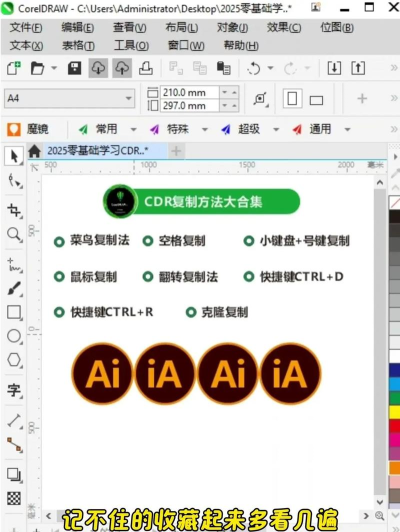The image size is (400, 532).
Task: Select the Zoom magnifier tool
Action: tap(14, 234)
